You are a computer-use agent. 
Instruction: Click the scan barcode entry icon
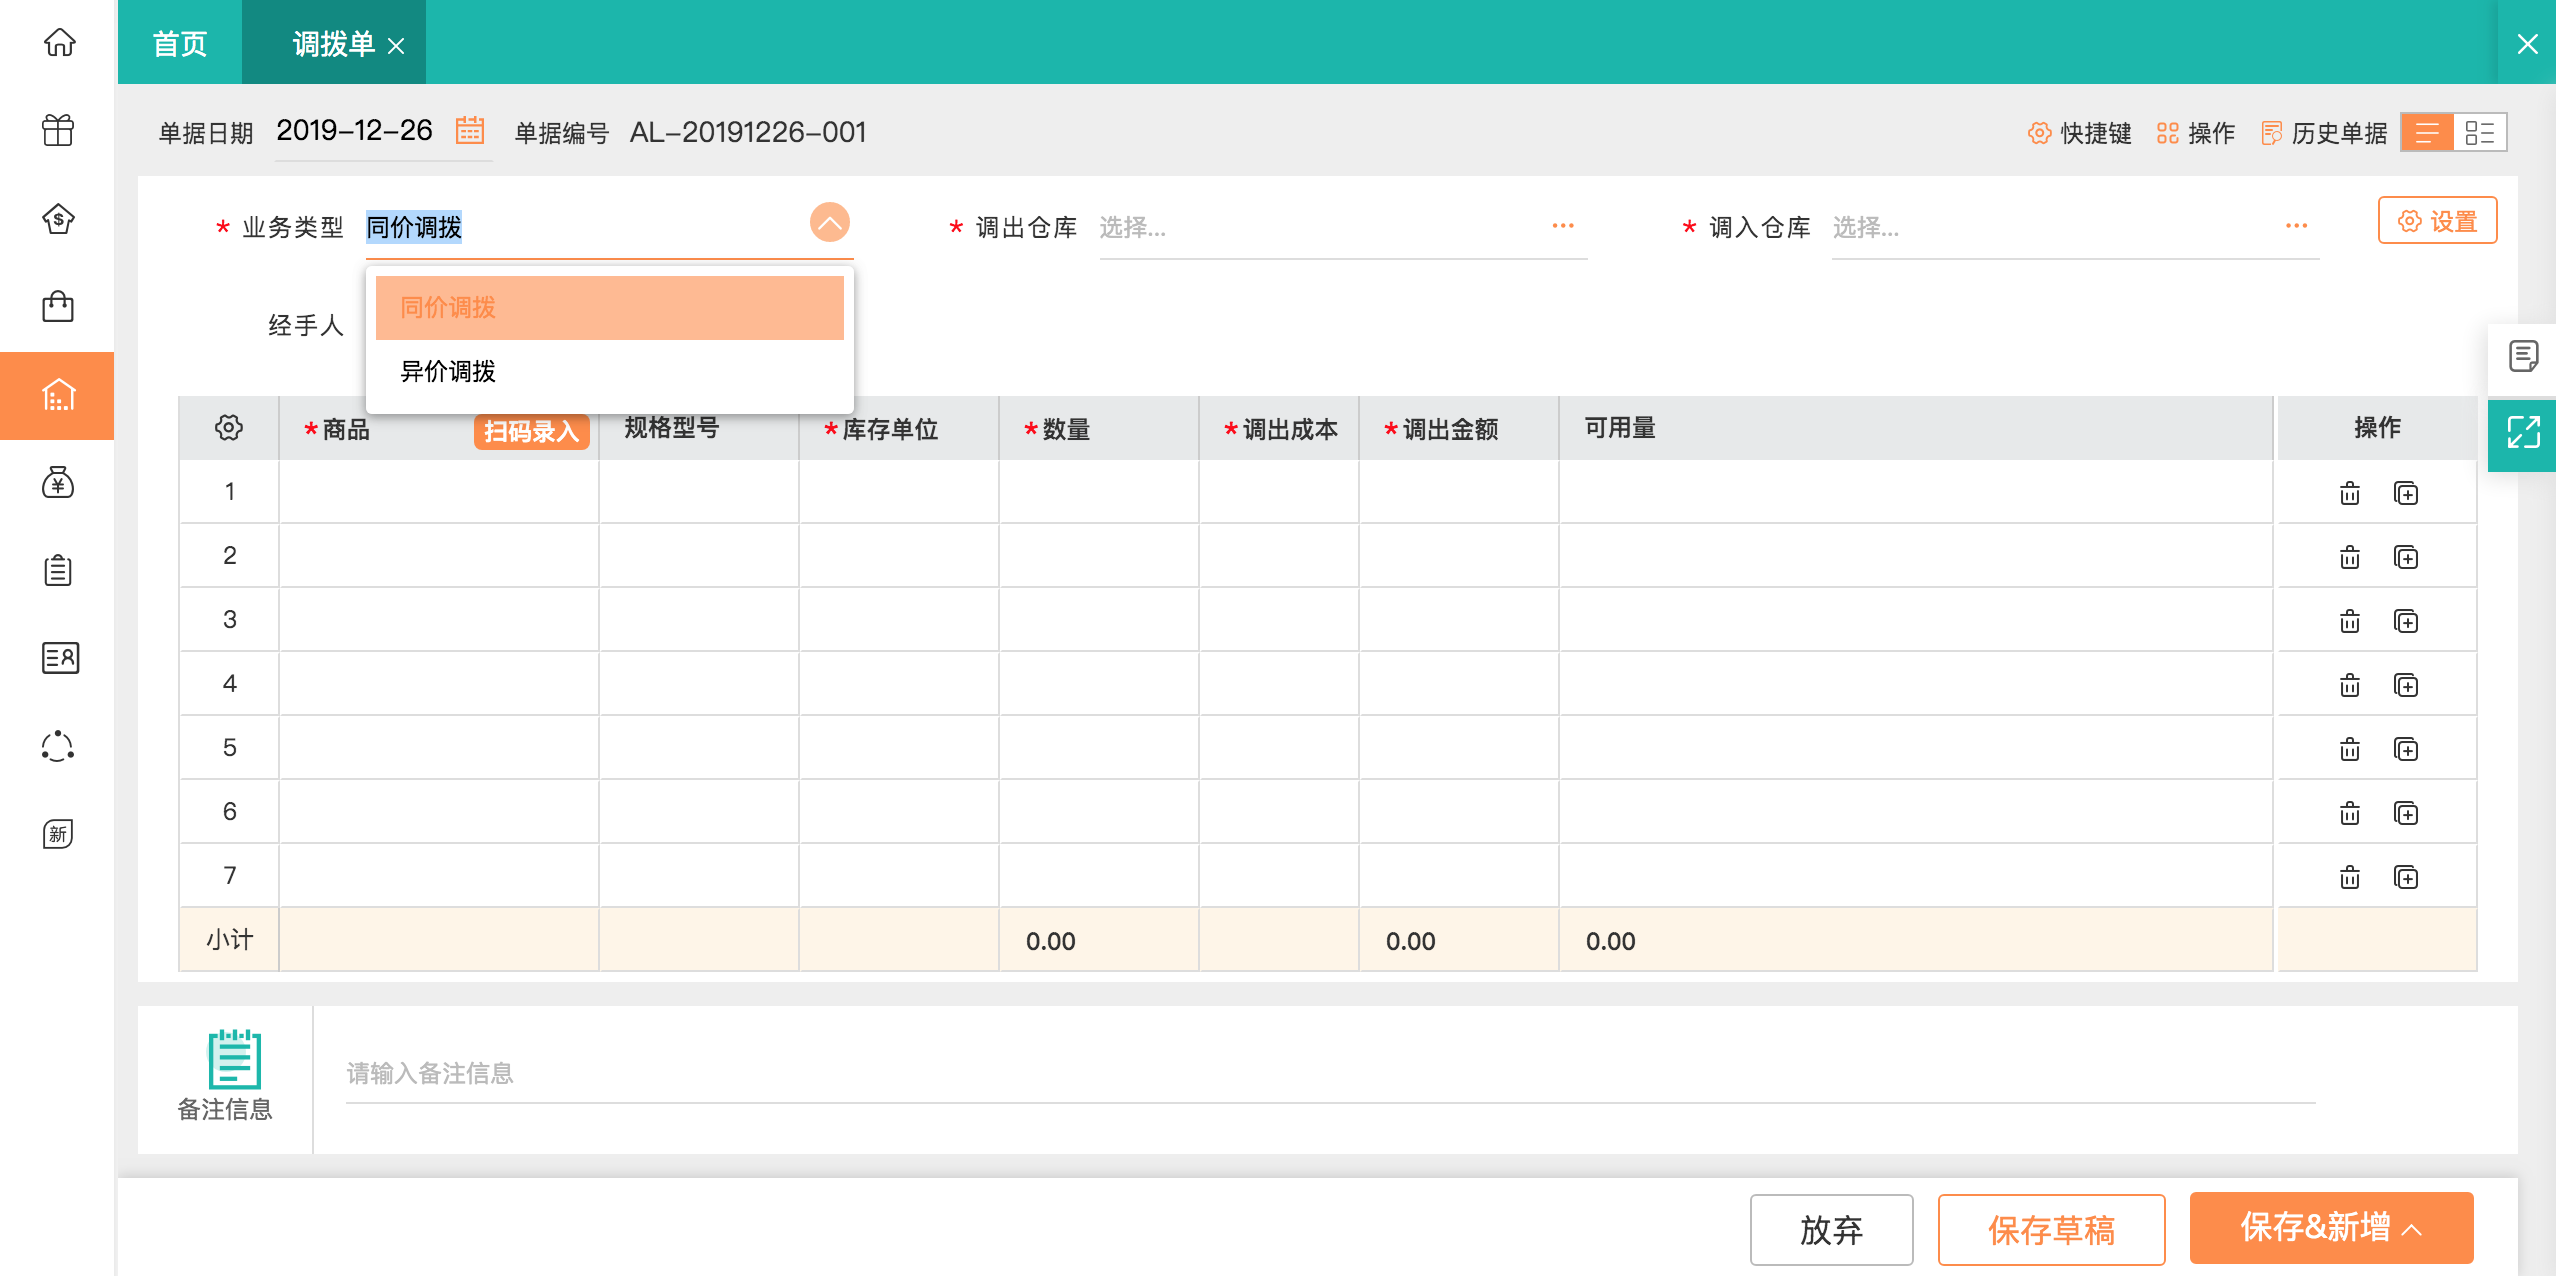(530, 429)
